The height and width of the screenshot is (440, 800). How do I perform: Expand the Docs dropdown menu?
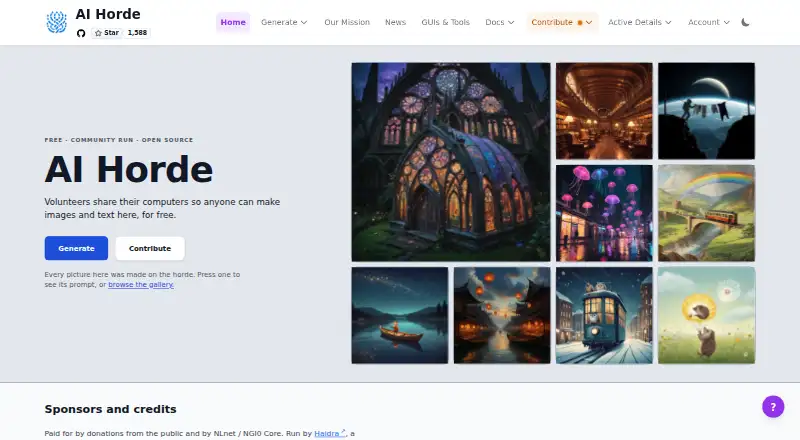pos(499,22)
